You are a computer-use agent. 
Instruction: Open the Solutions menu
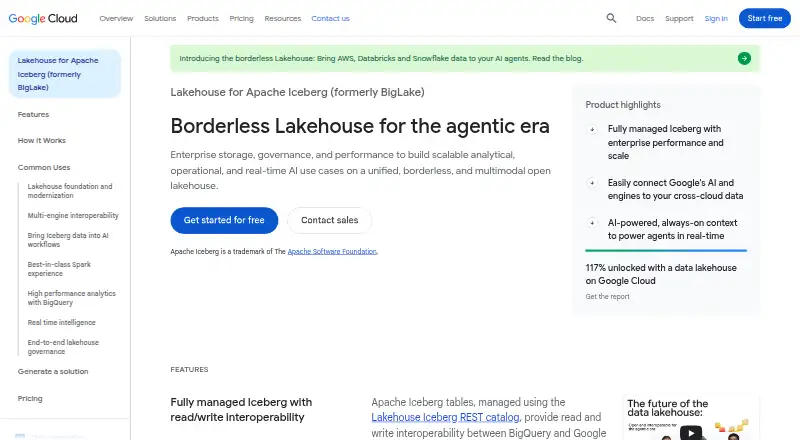click(160, 18)
